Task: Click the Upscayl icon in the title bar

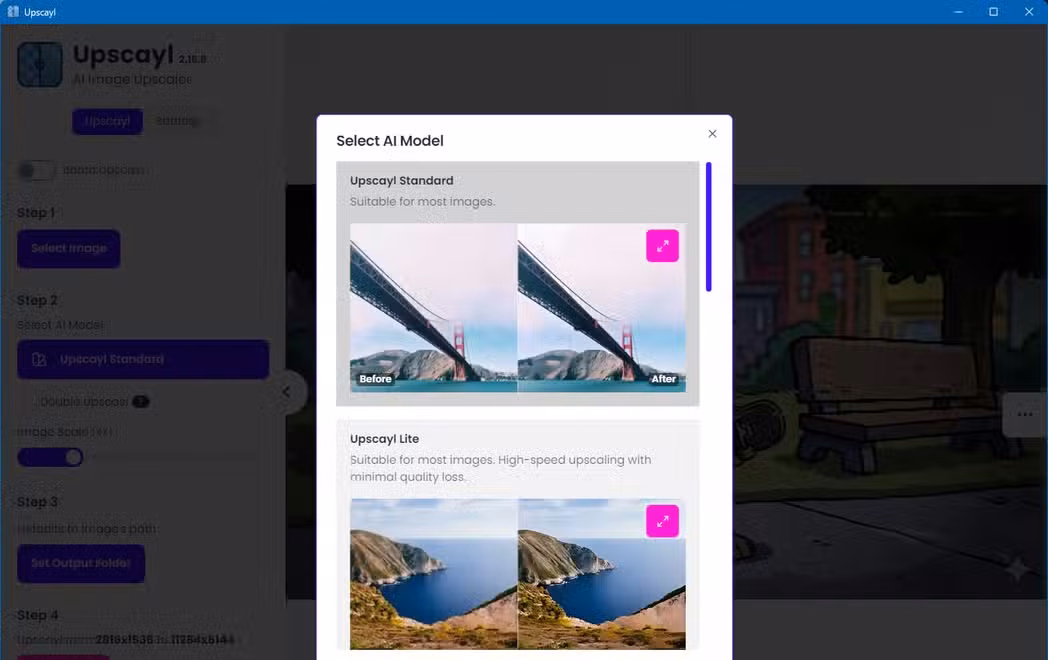Action: [x=13, y=11]
